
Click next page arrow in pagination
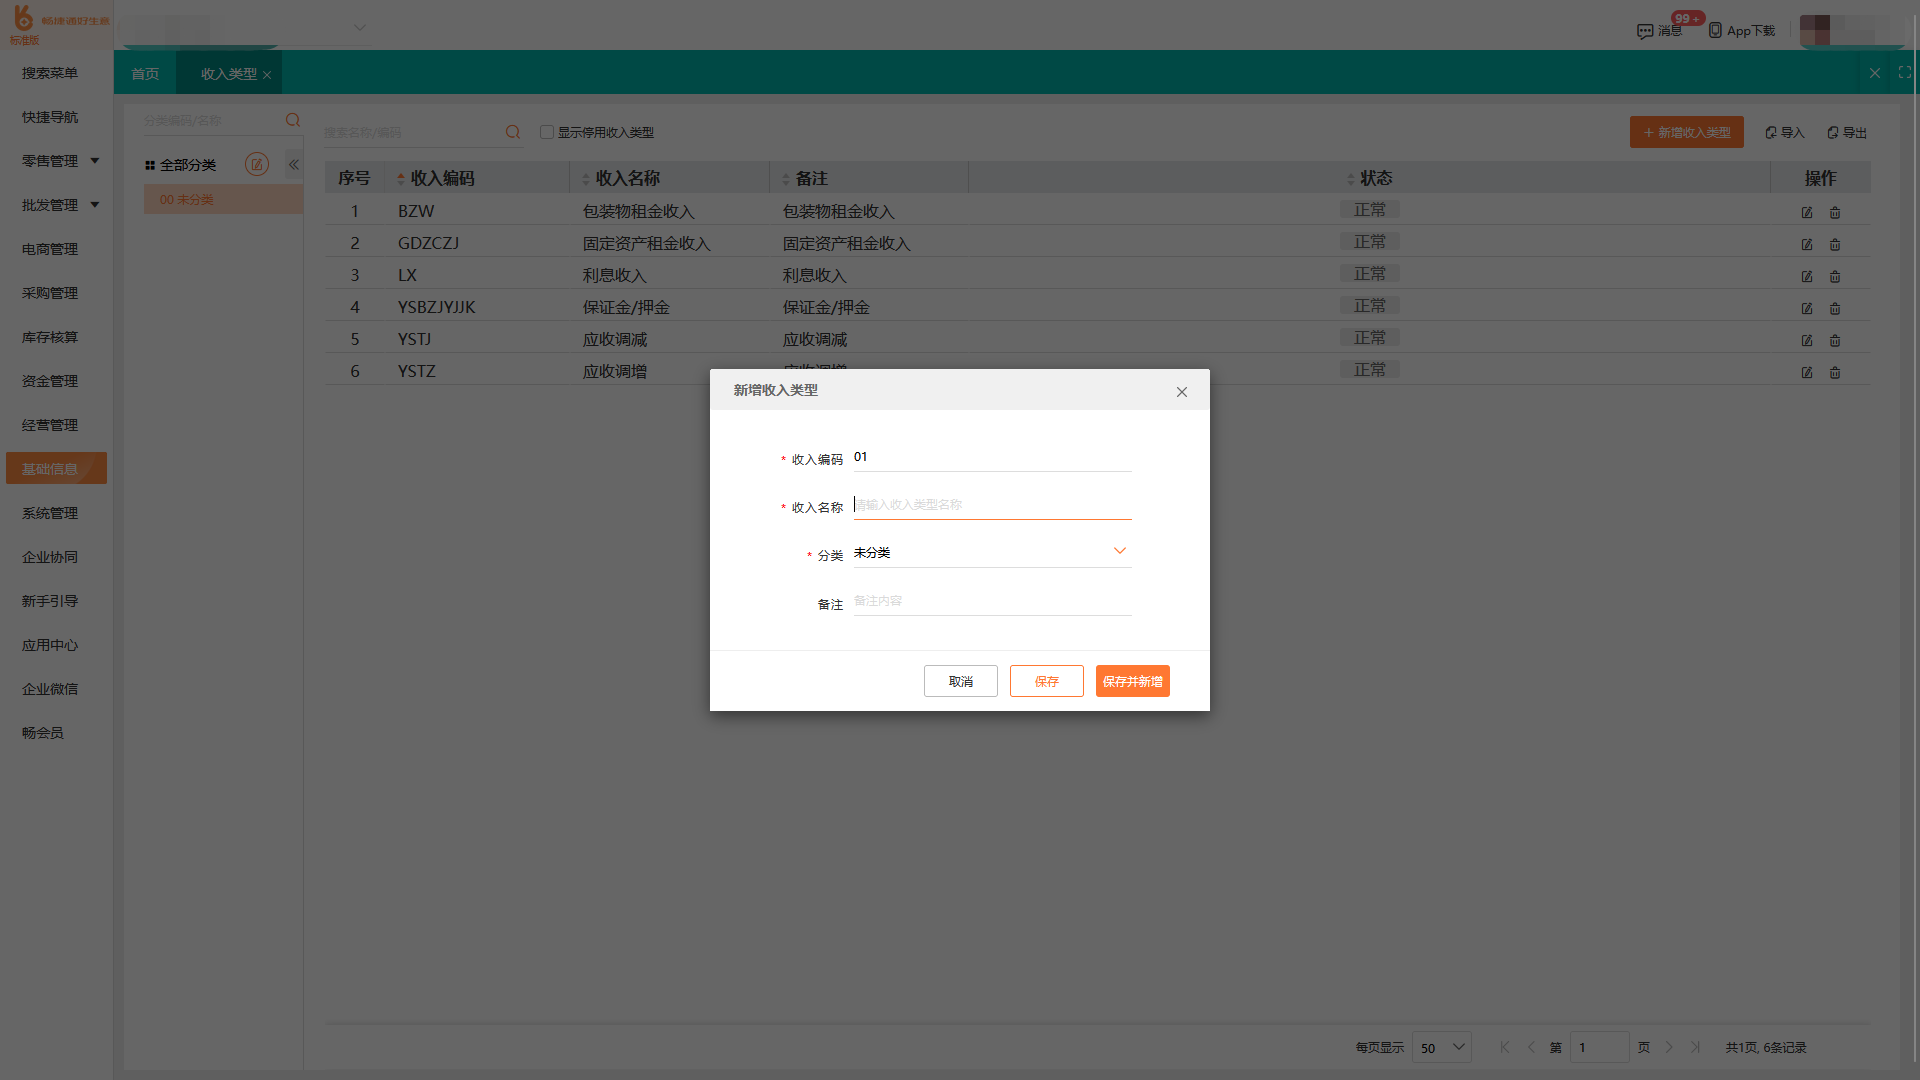[1668, 1047]
